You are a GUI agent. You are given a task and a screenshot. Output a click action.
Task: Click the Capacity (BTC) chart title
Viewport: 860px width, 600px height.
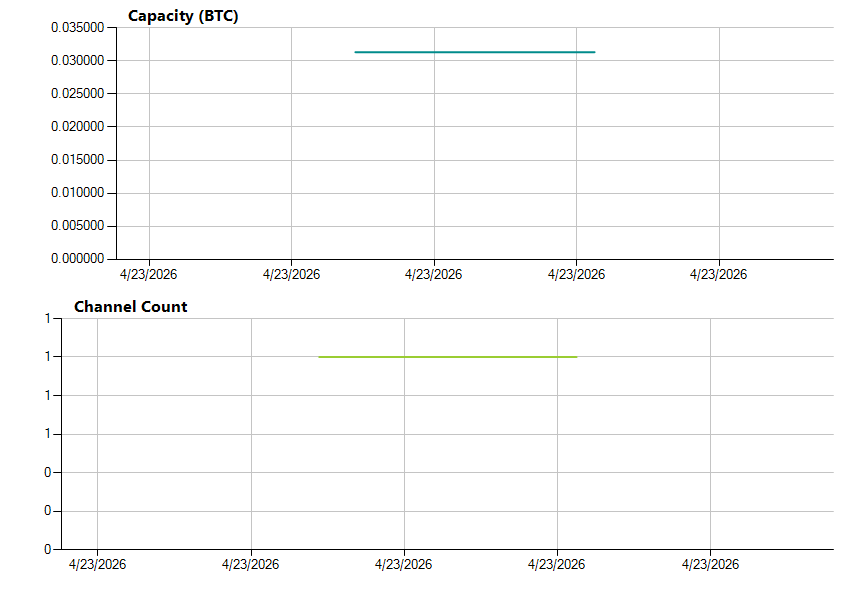click(x=183, y=16)
